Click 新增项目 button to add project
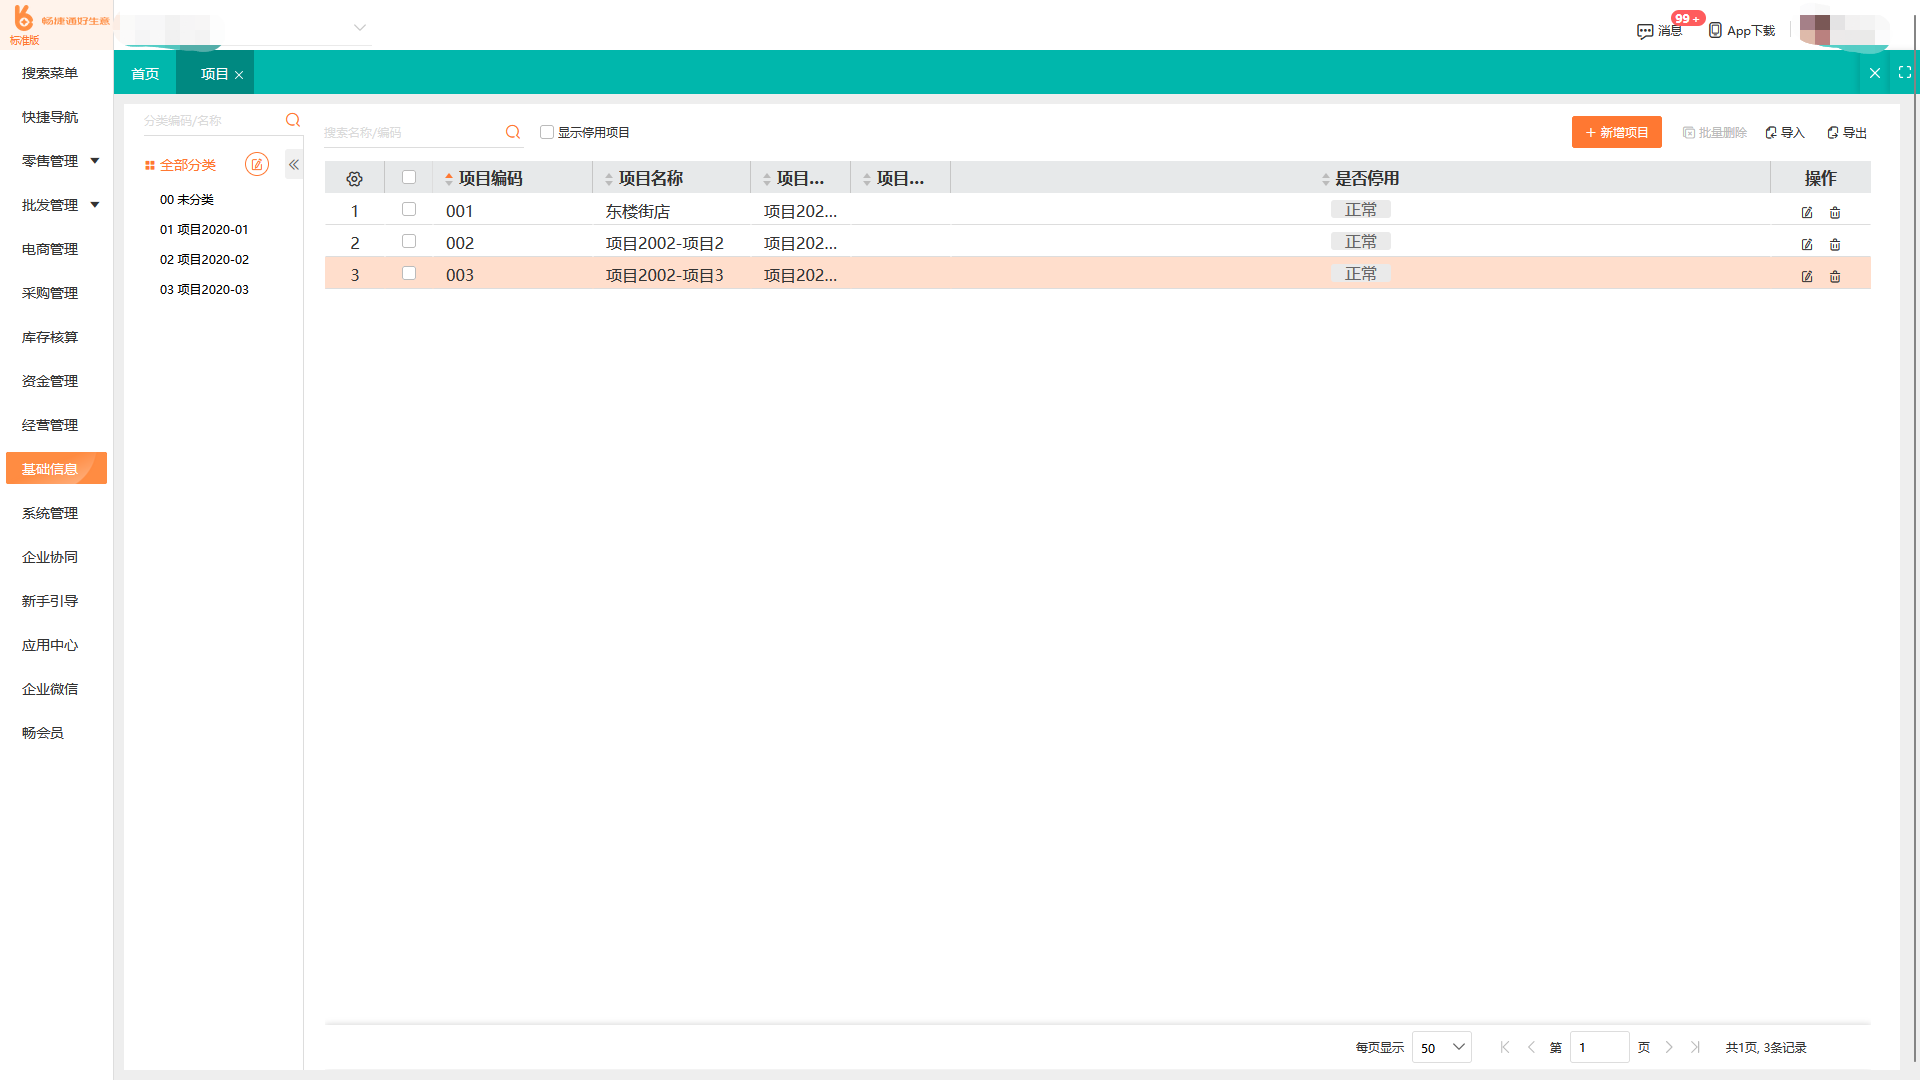This screenshot has width=1920, height=1080. [x=1615, y=132]
